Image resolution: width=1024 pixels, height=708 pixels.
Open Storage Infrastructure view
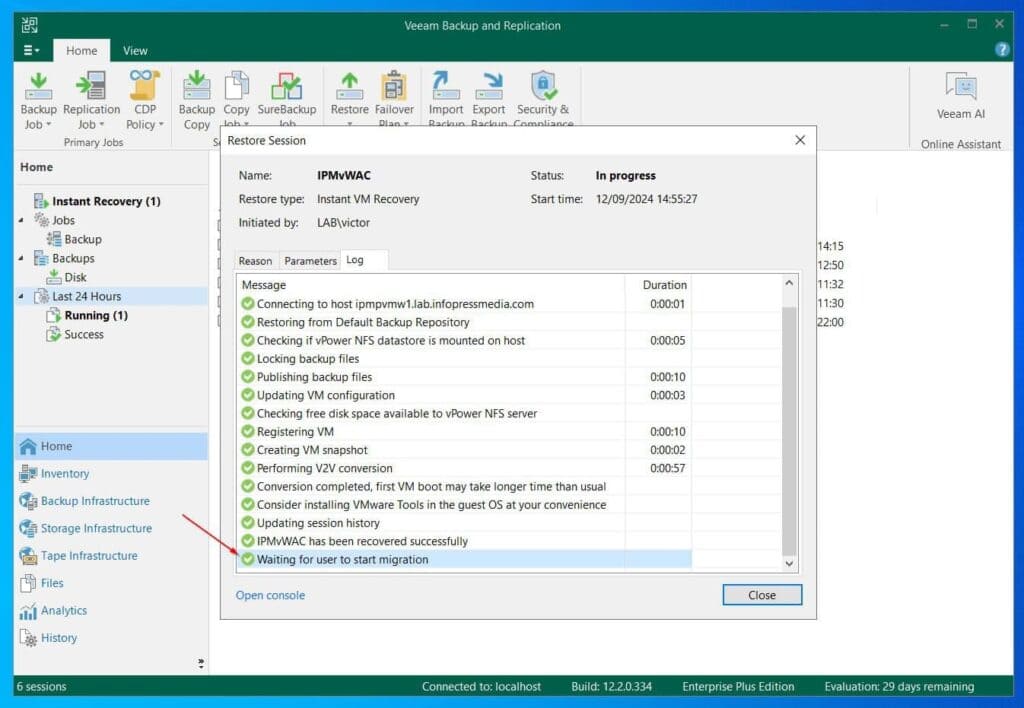coord(111,528)
